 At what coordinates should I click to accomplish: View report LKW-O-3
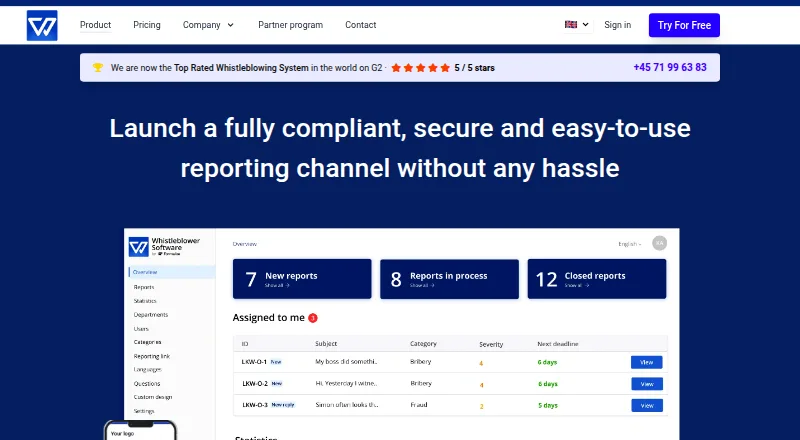point(646,405)
